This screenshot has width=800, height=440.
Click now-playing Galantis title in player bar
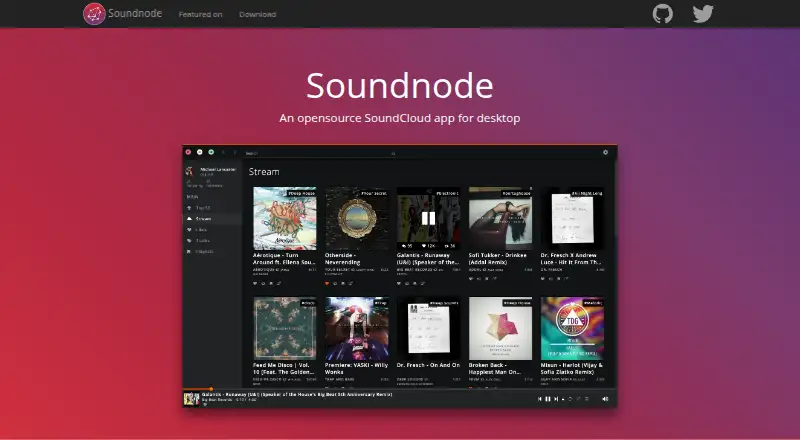pos(297,395)
